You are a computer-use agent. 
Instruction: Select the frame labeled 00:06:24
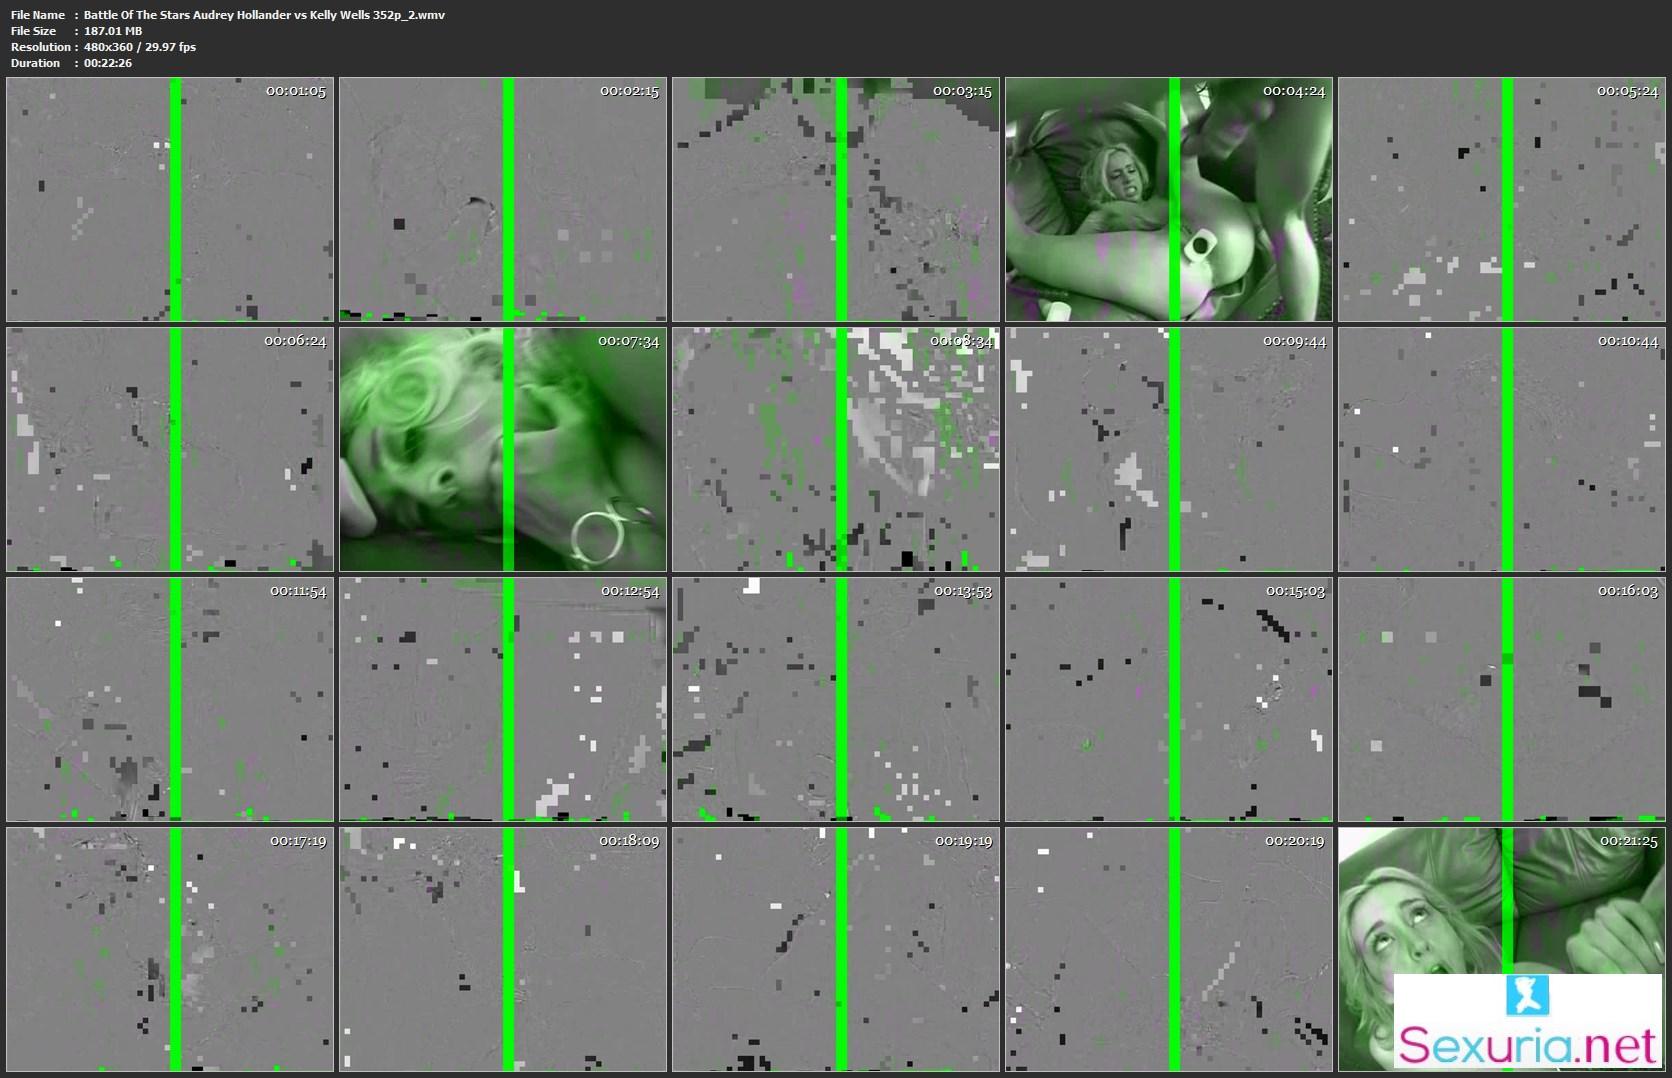coord(170,449)
